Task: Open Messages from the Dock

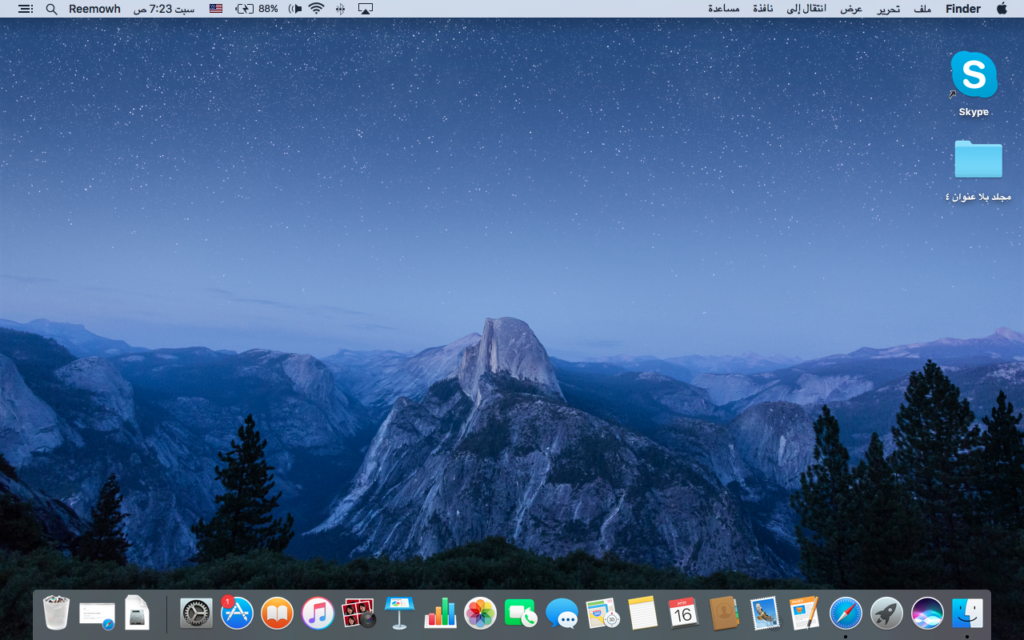Action: click(562, 613)
